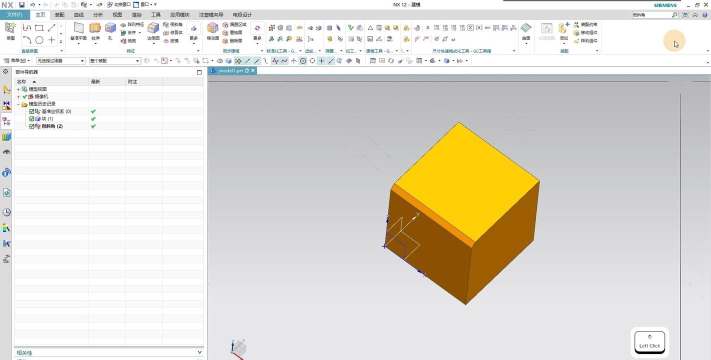
Task: Toggle the checkbox for 块 (1)
Action: [31, 119]
